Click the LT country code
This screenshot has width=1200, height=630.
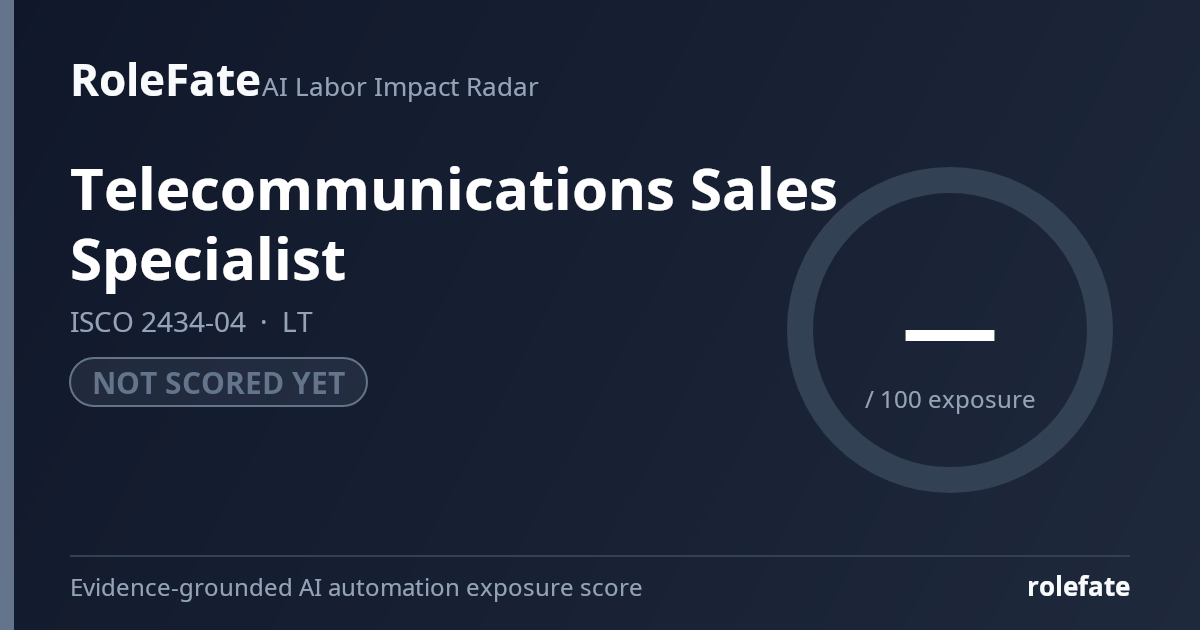(297, 323)
